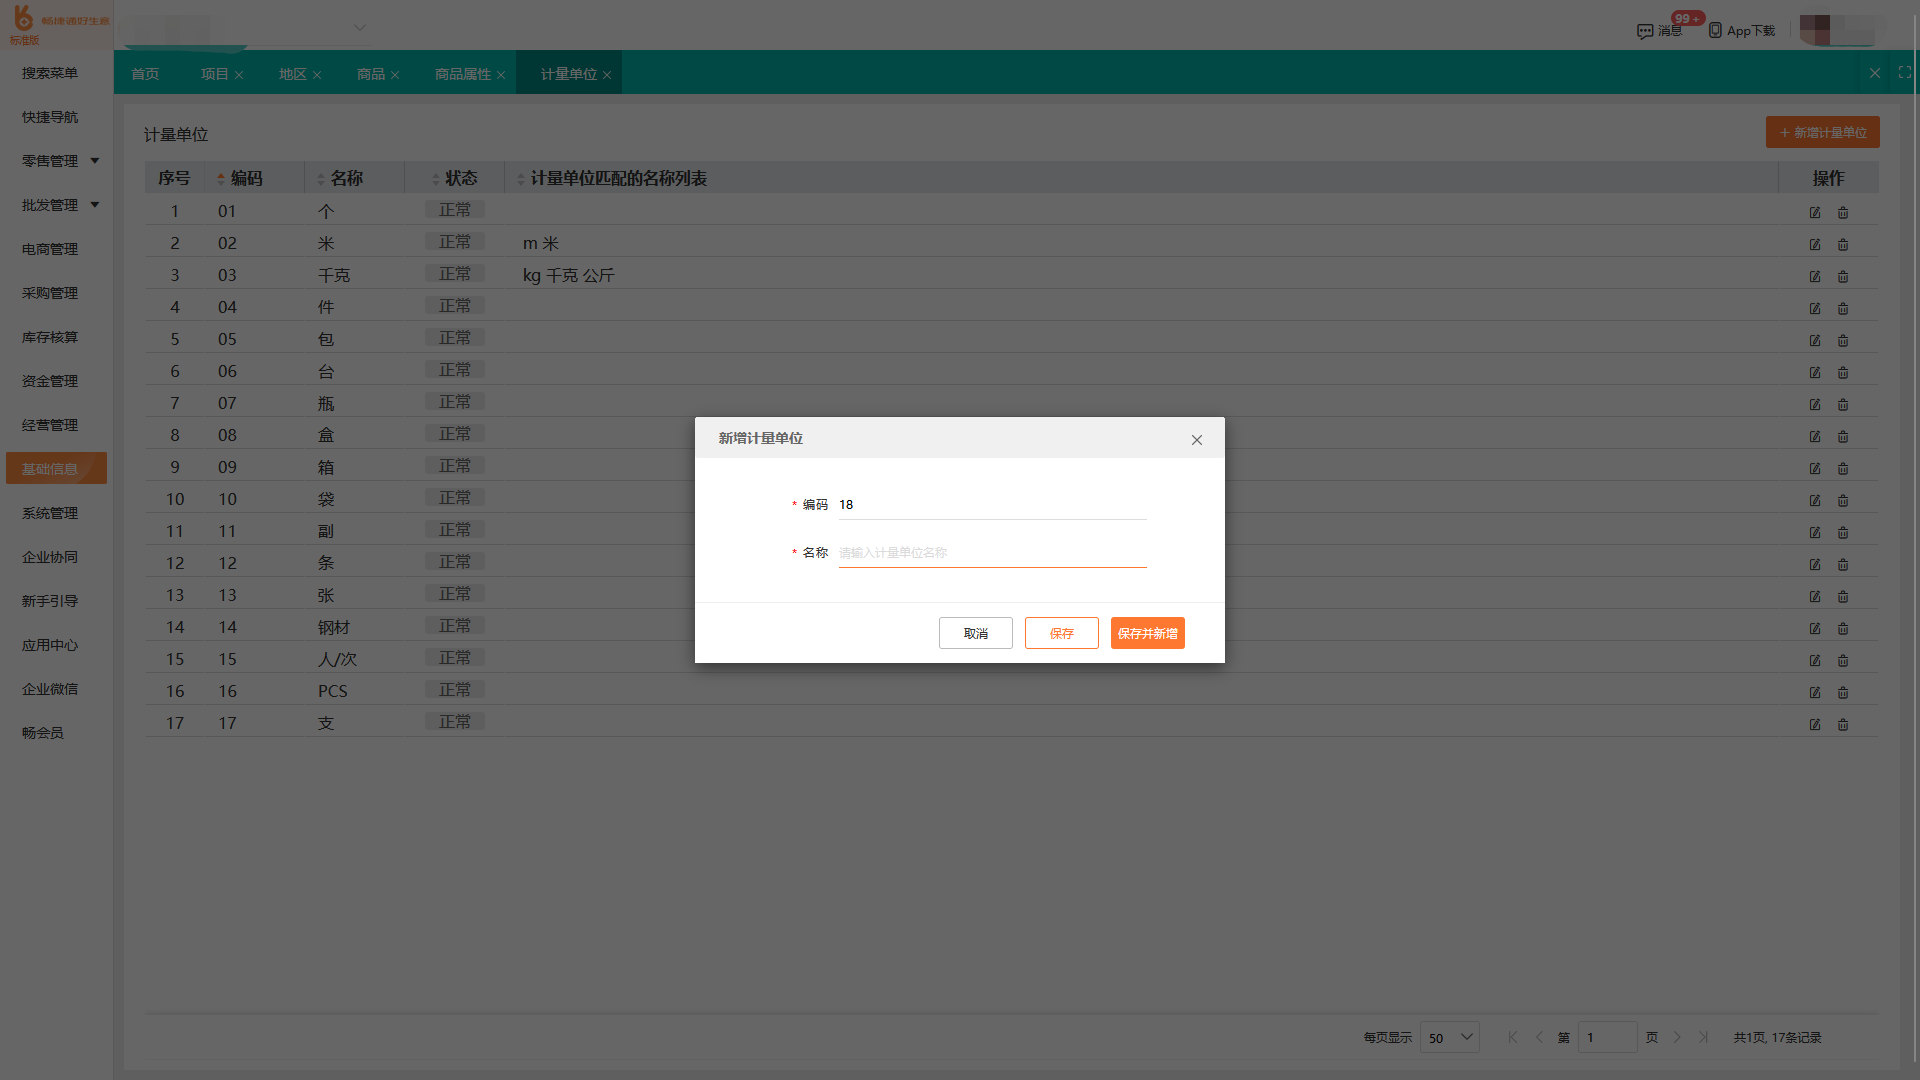Click the new 计量单位 button top right

pos(1822,132)
